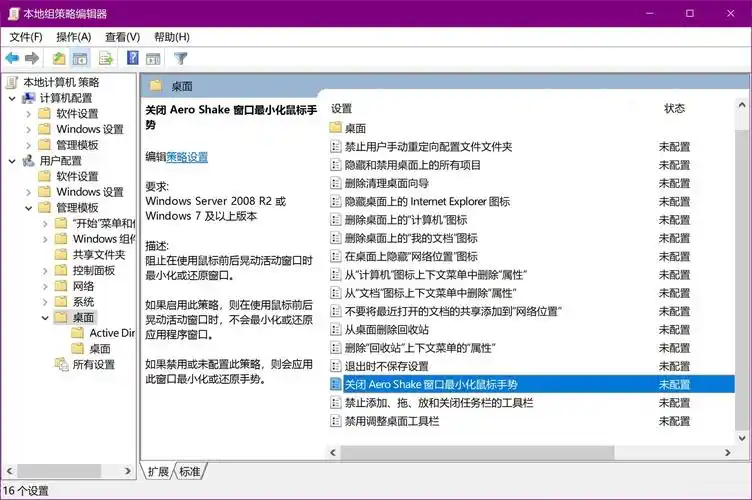Click the Export list toolbar icon
Image resolution: width=752 pixels, height=500 pixels.
[105, 58]
